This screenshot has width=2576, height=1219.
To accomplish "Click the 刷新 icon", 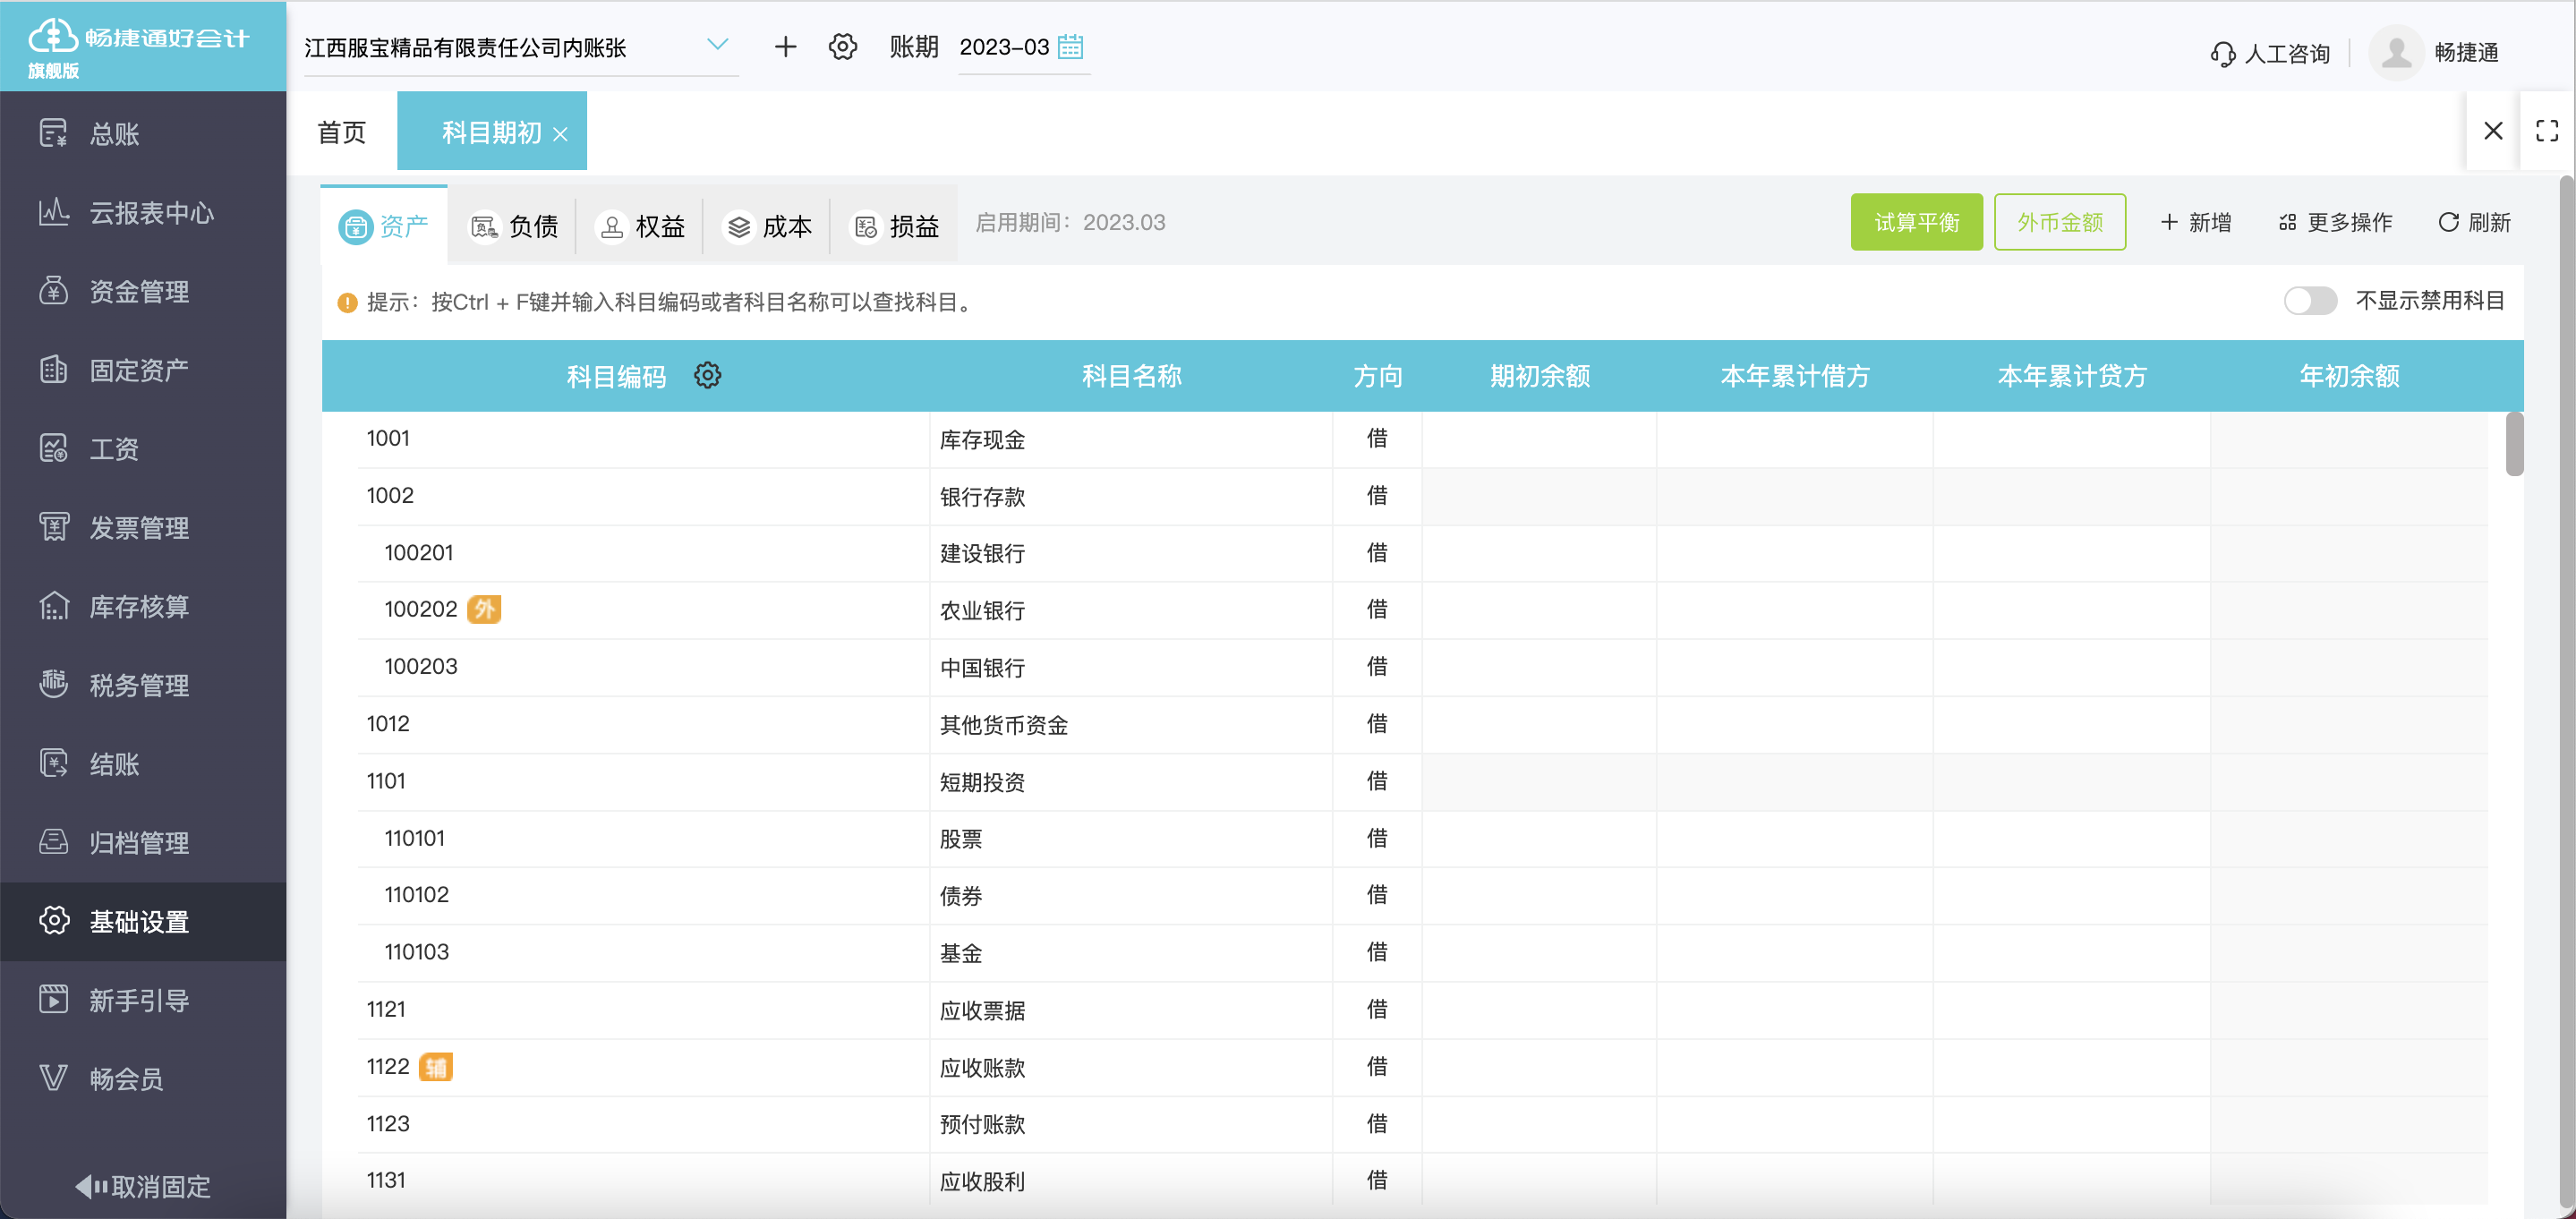I will tap(2450, 224).
